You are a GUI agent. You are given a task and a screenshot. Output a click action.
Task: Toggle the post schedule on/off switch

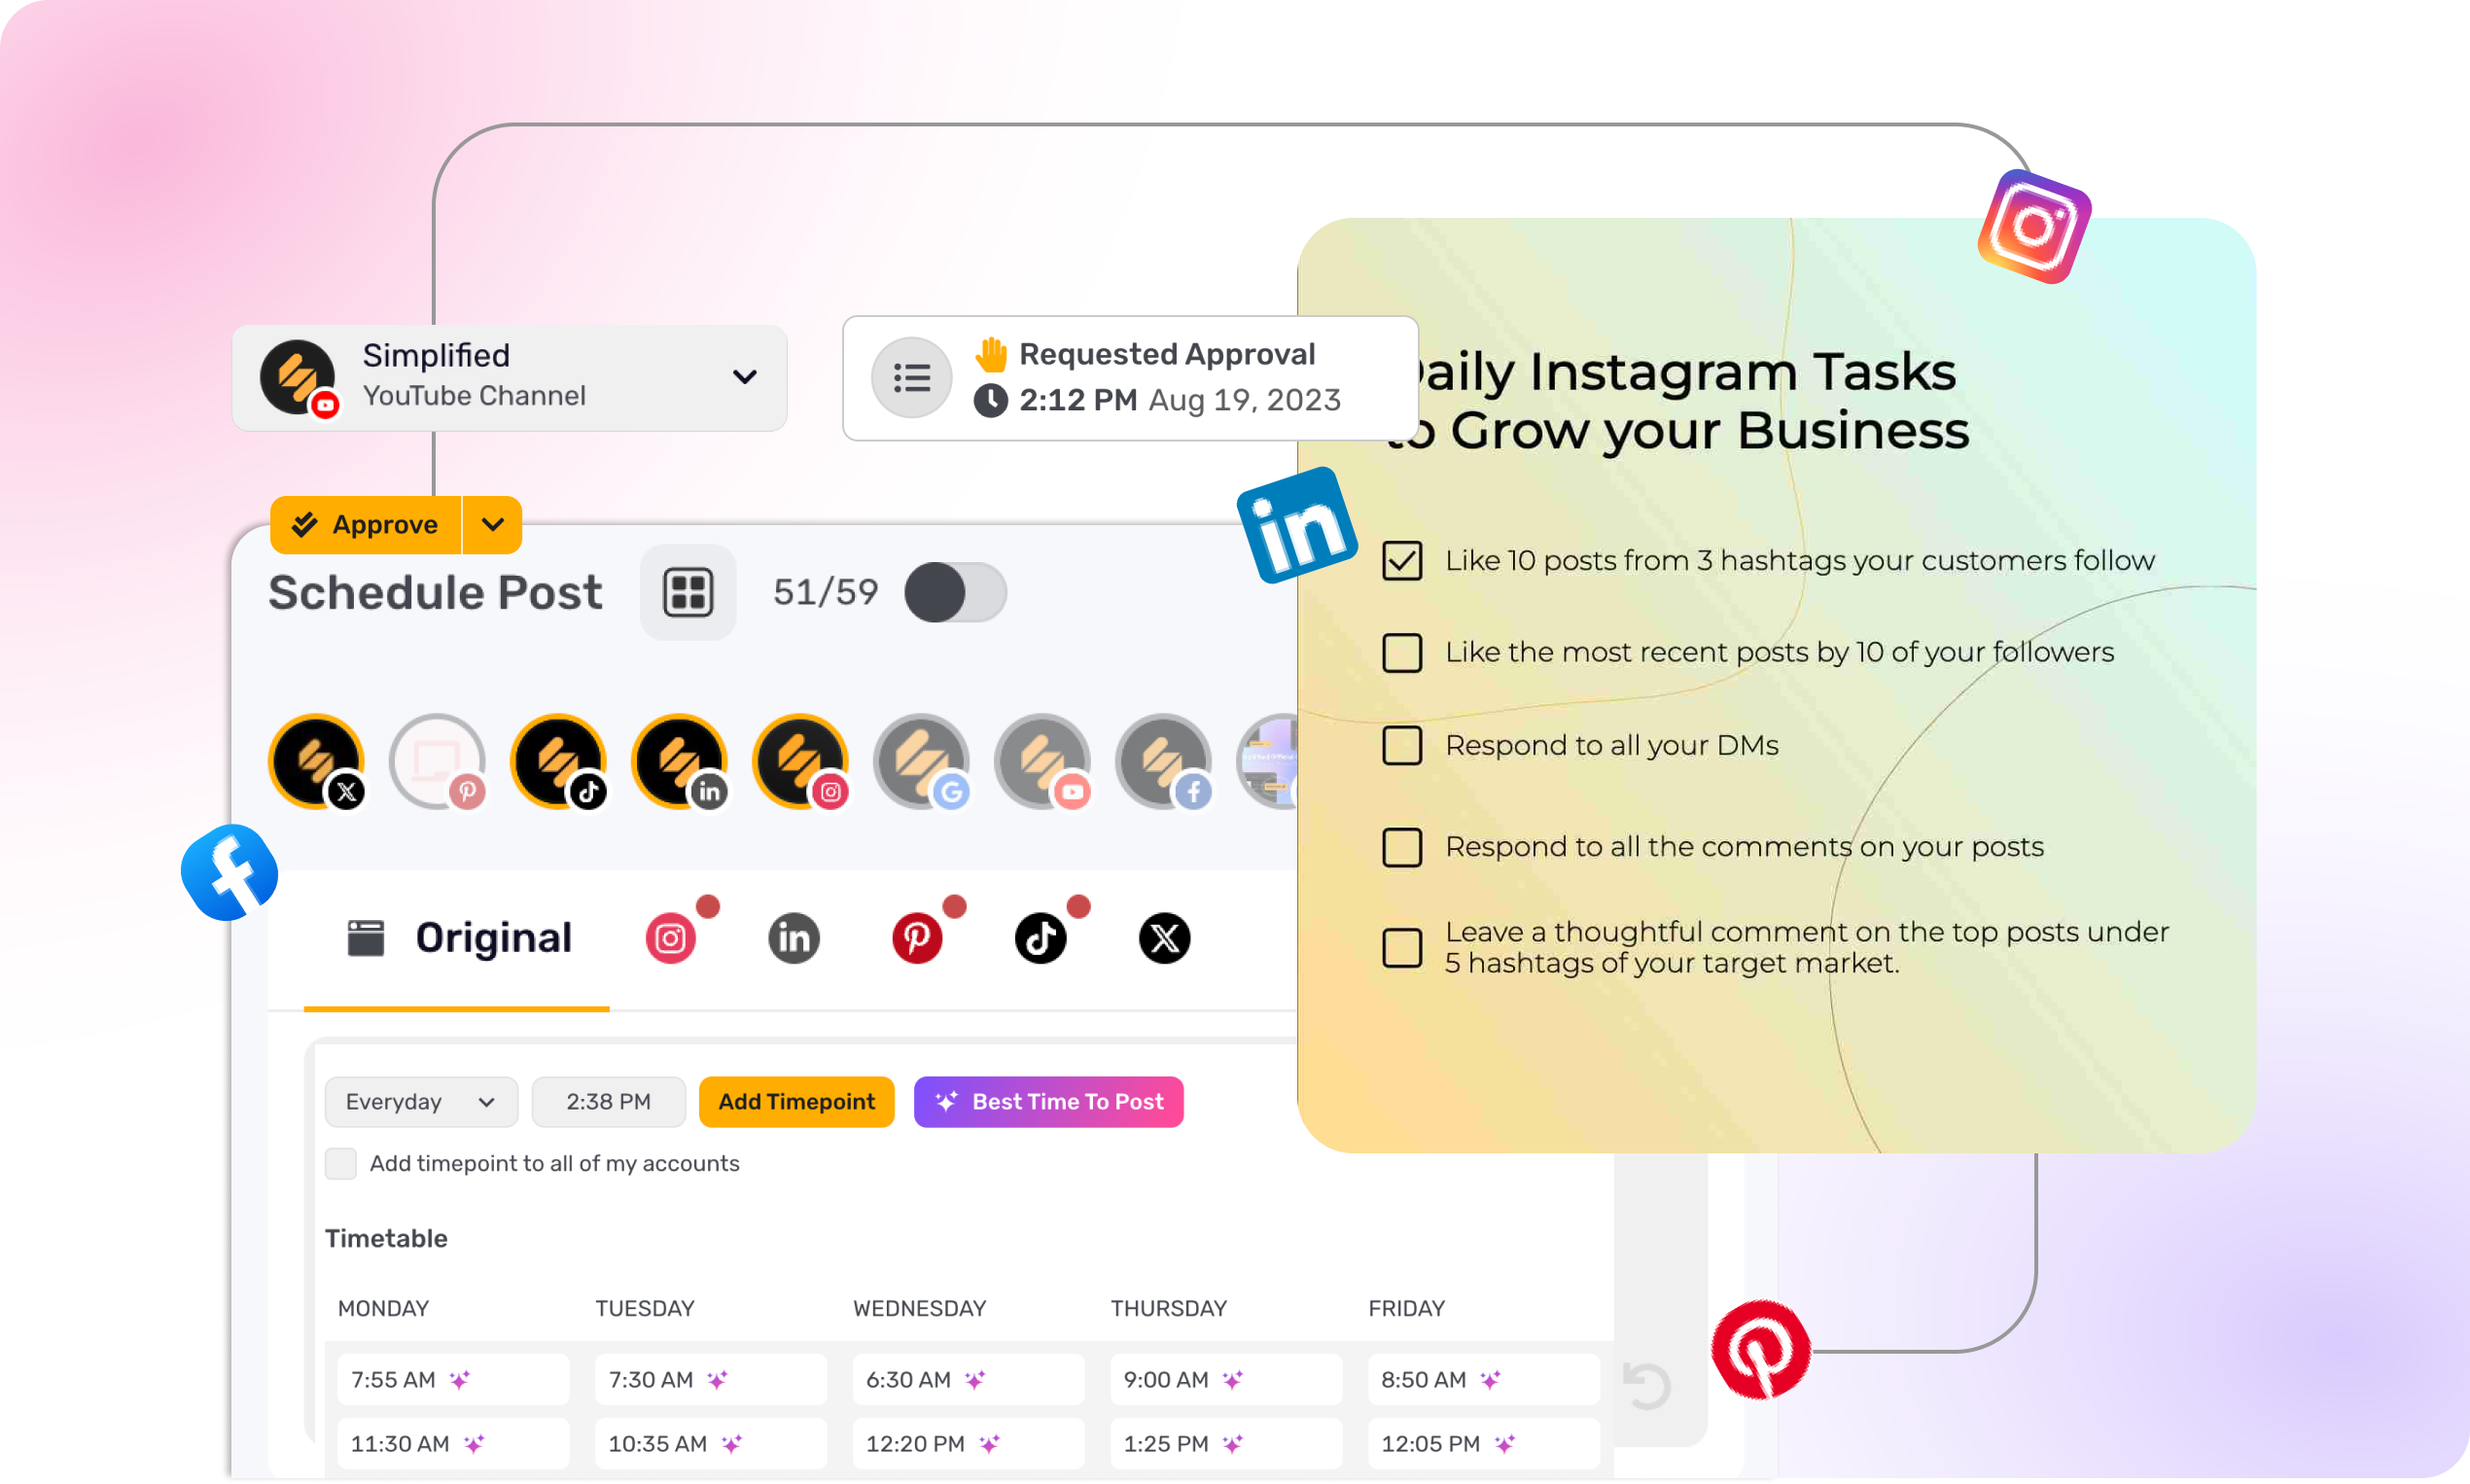tap(956, 591)
